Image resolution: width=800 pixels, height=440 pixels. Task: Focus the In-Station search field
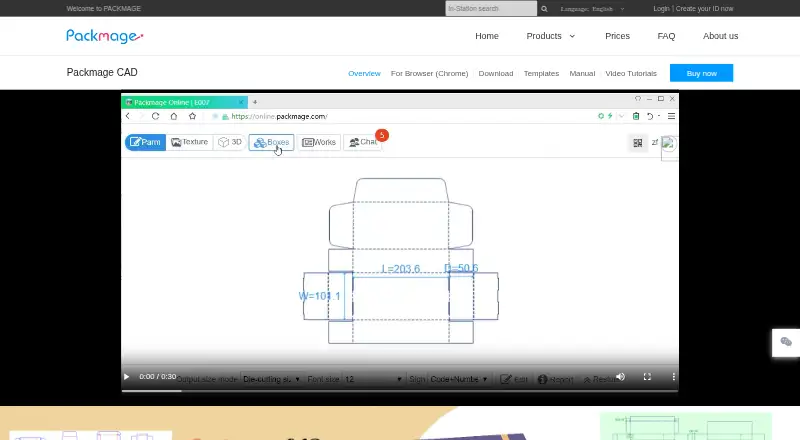491,9
